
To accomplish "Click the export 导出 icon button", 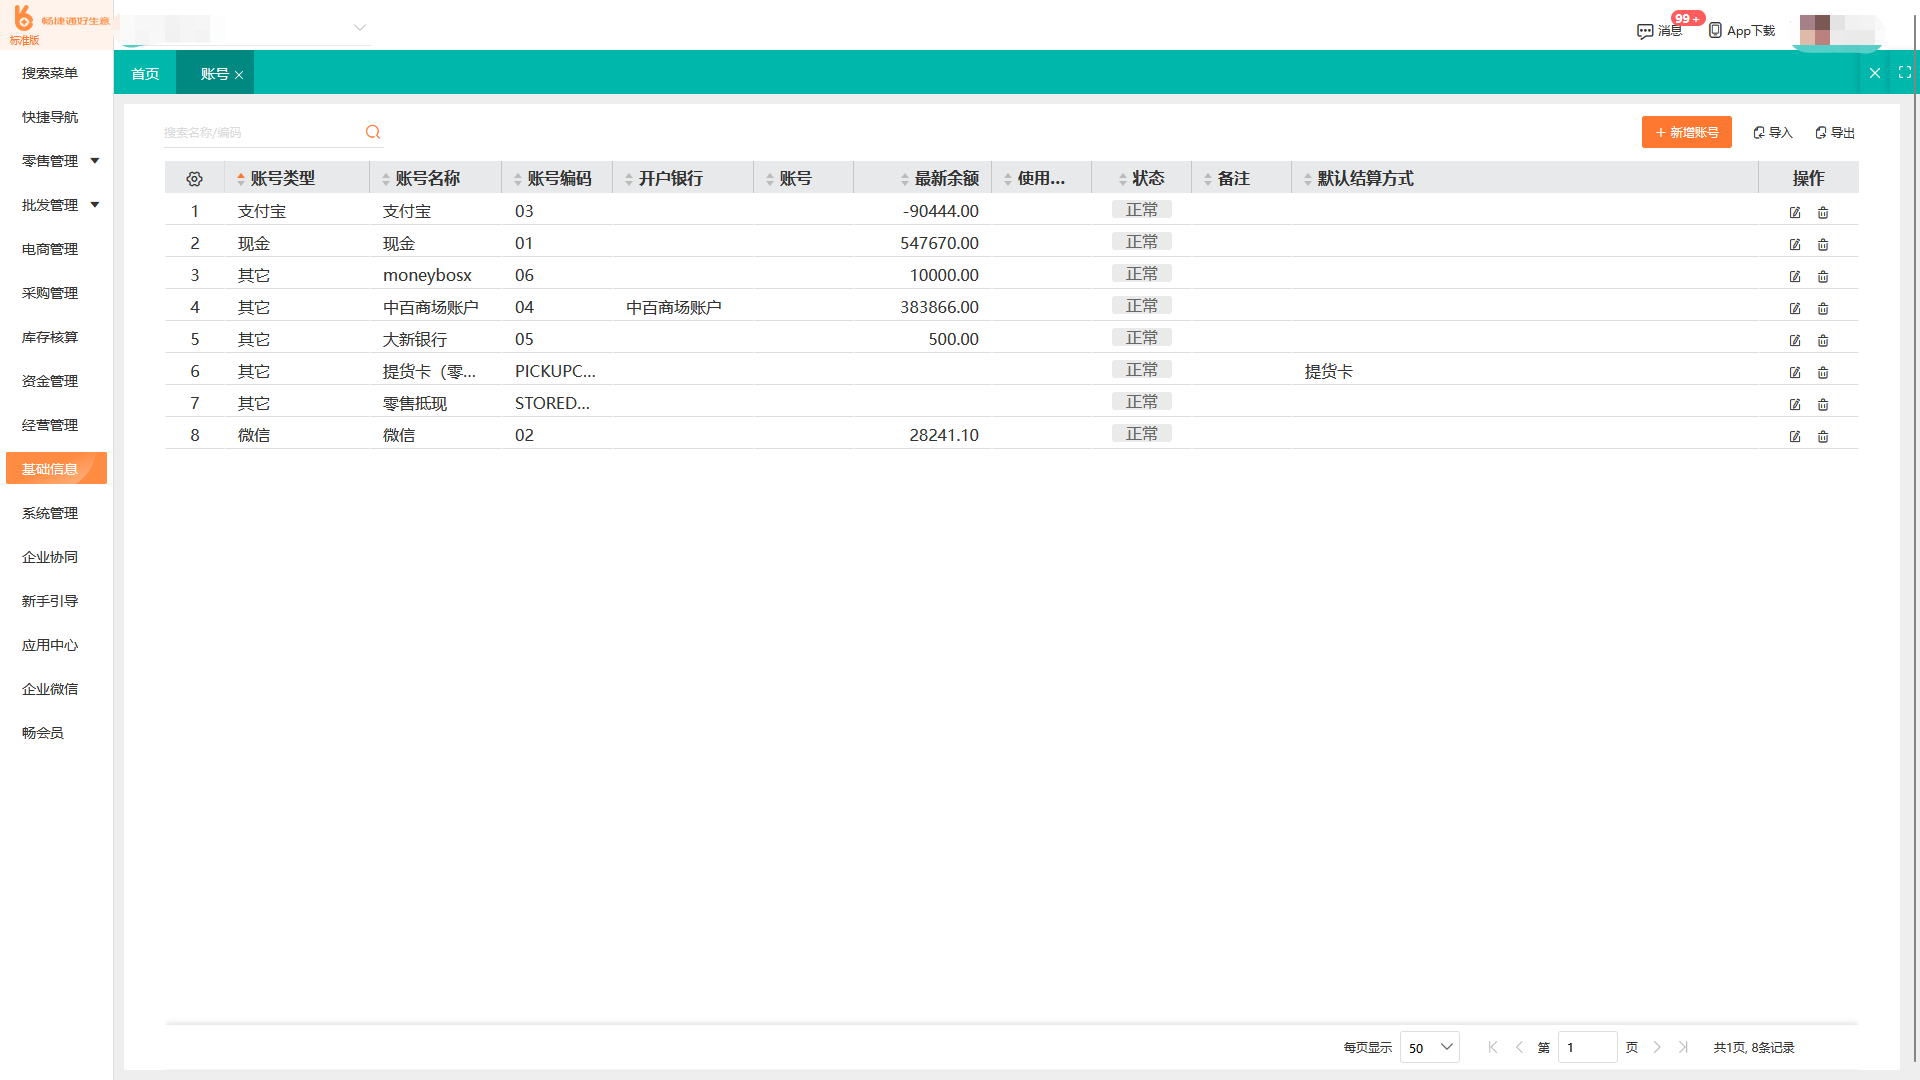I will [1834, 132].
